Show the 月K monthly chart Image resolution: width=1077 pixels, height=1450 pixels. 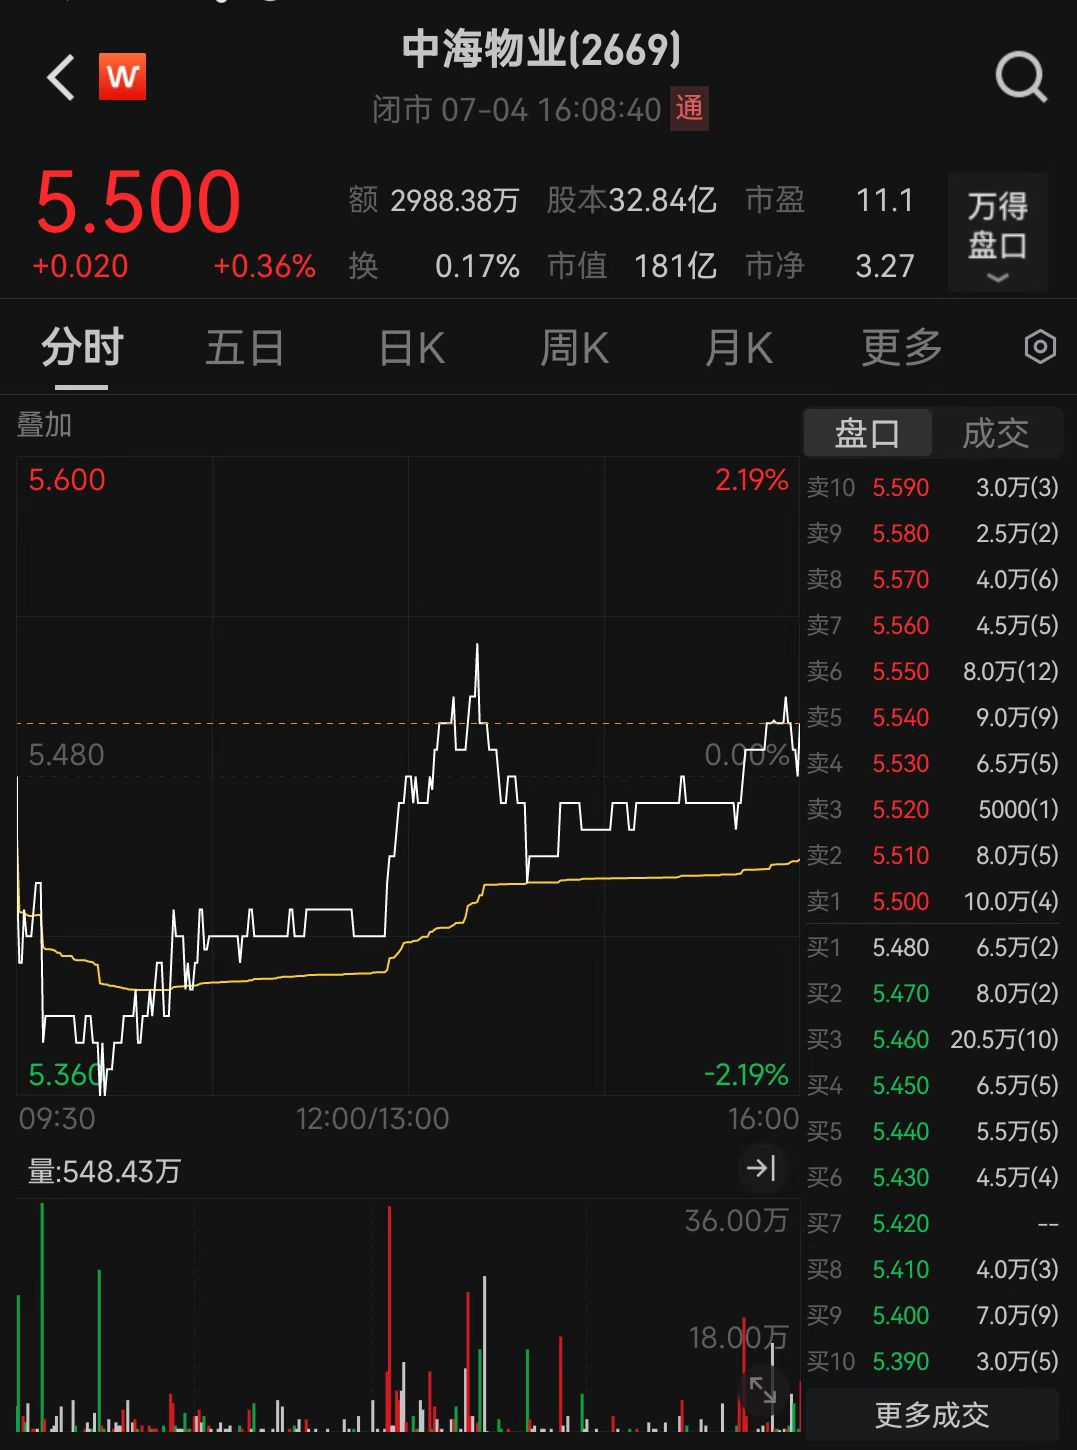pyautogui.click(x=738, y=348)
